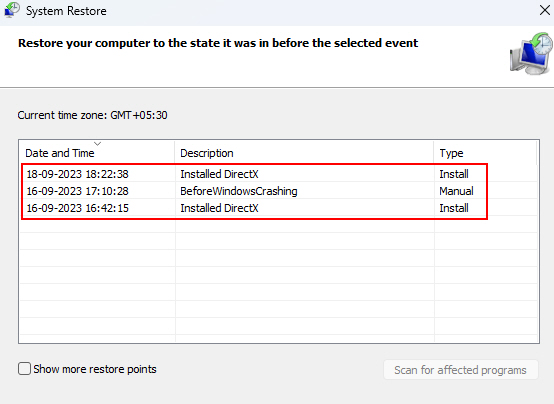Click Scan for affected programs button

point(461,370)
